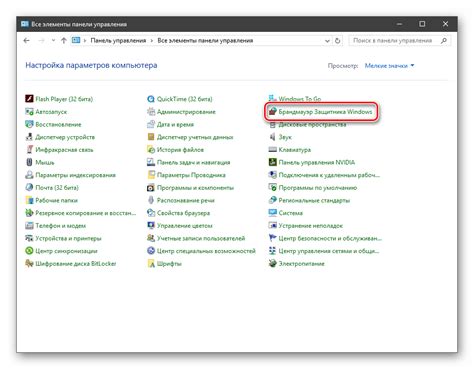Open Диспетчер учетных данных link
Viewport: 474px width, 369px height.
[195, 137]
